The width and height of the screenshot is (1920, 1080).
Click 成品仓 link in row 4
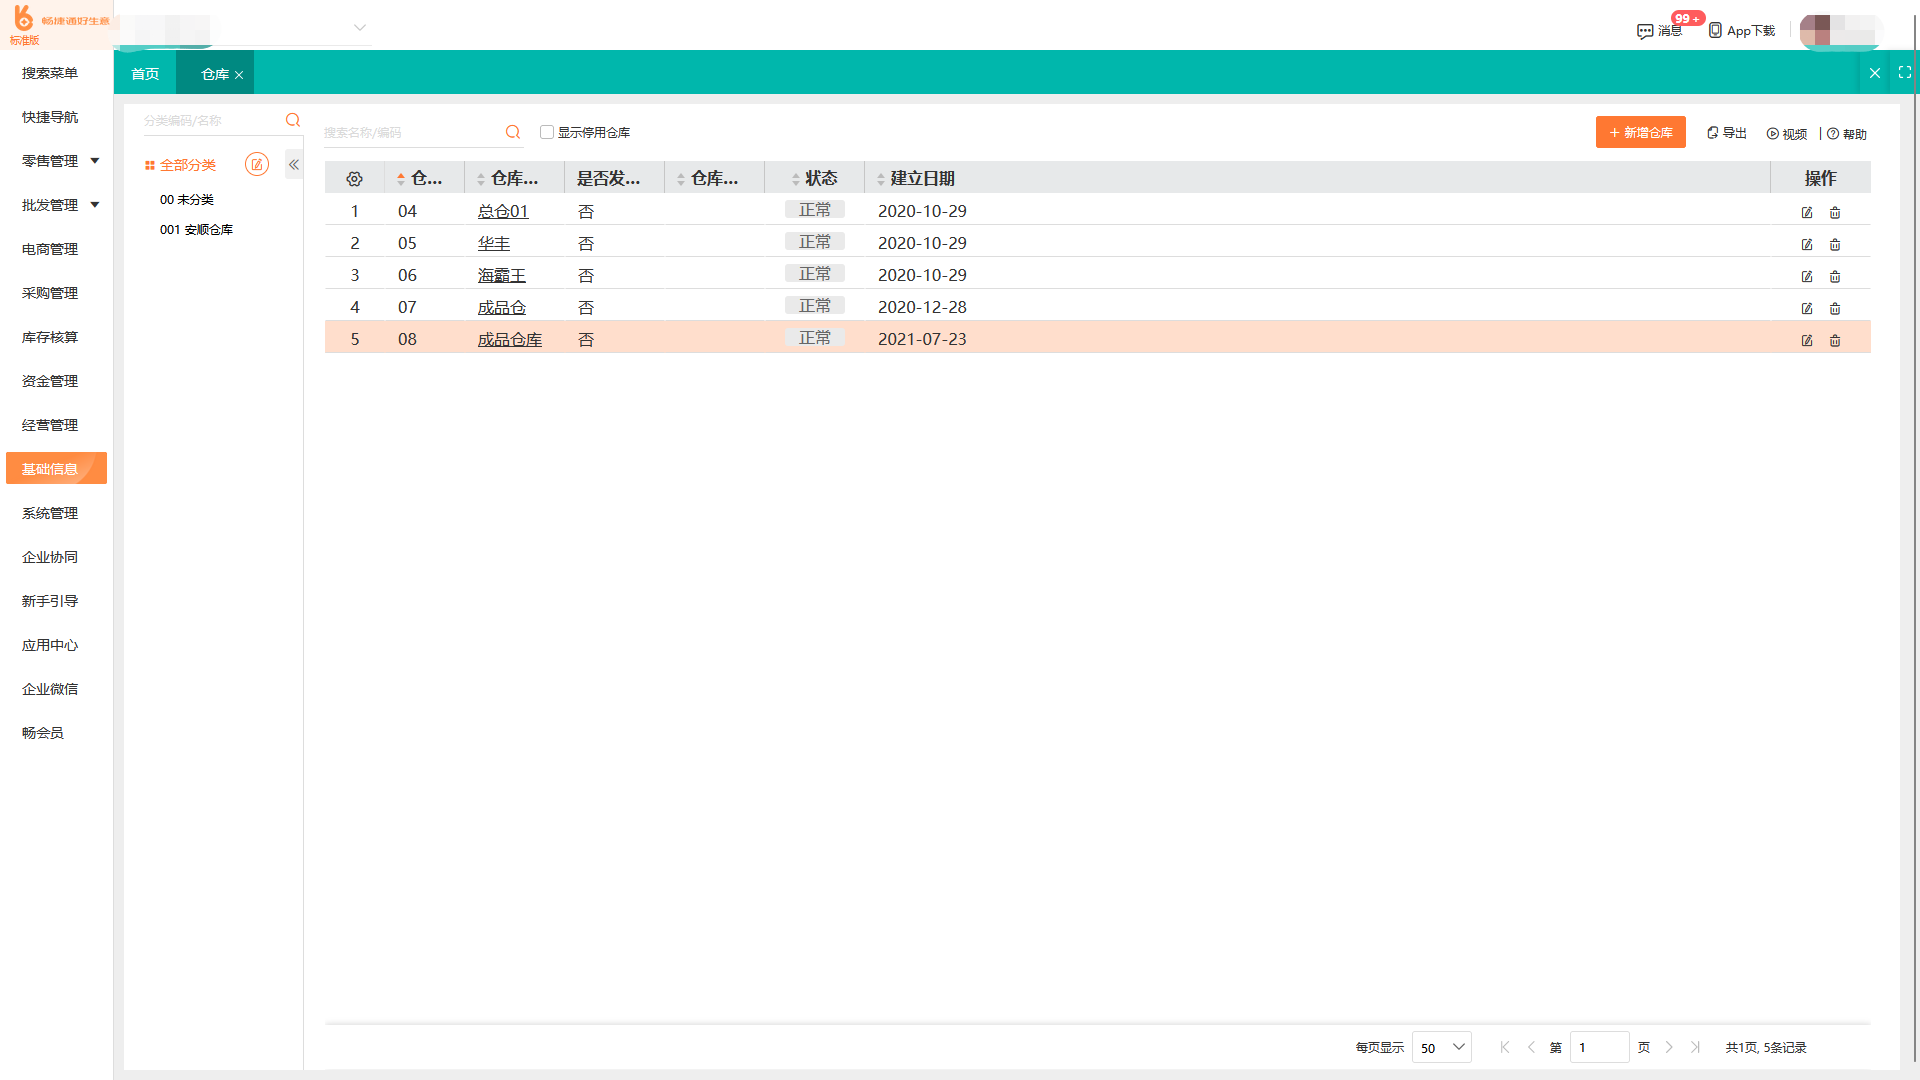[x=501, y=306]
